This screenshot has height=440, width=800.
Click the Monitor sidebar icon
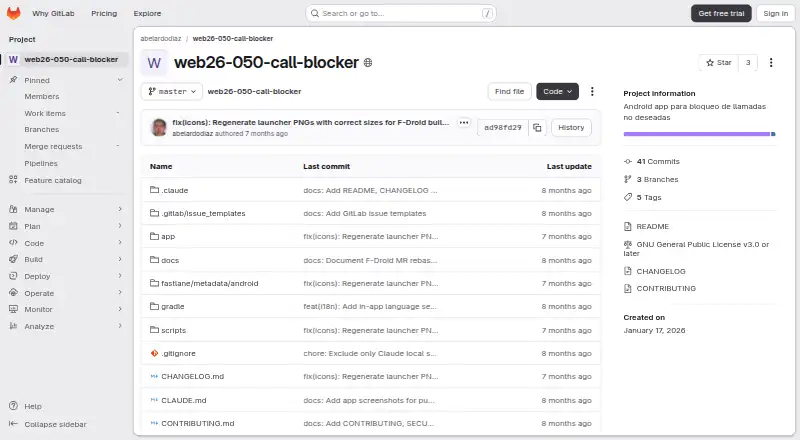click(13, 309)
